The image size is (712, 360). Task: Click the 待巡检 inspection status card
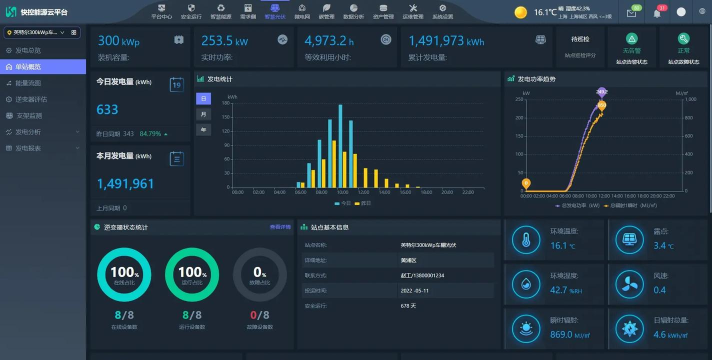pos(580,47)
